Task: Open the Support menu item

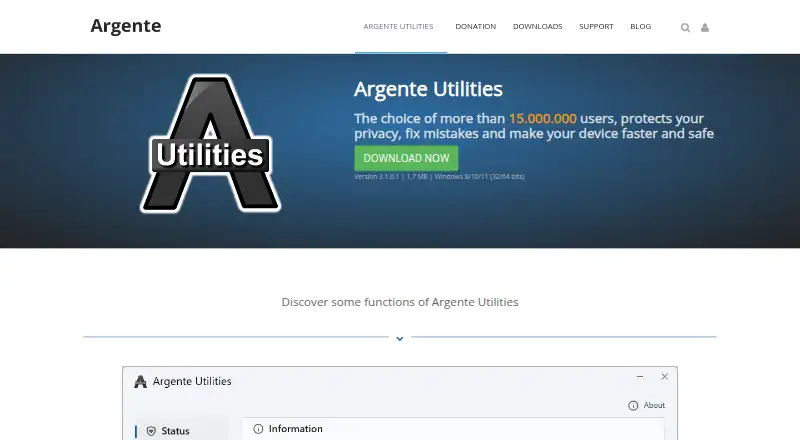Action: pyautogui.click(x=596, y=27)
